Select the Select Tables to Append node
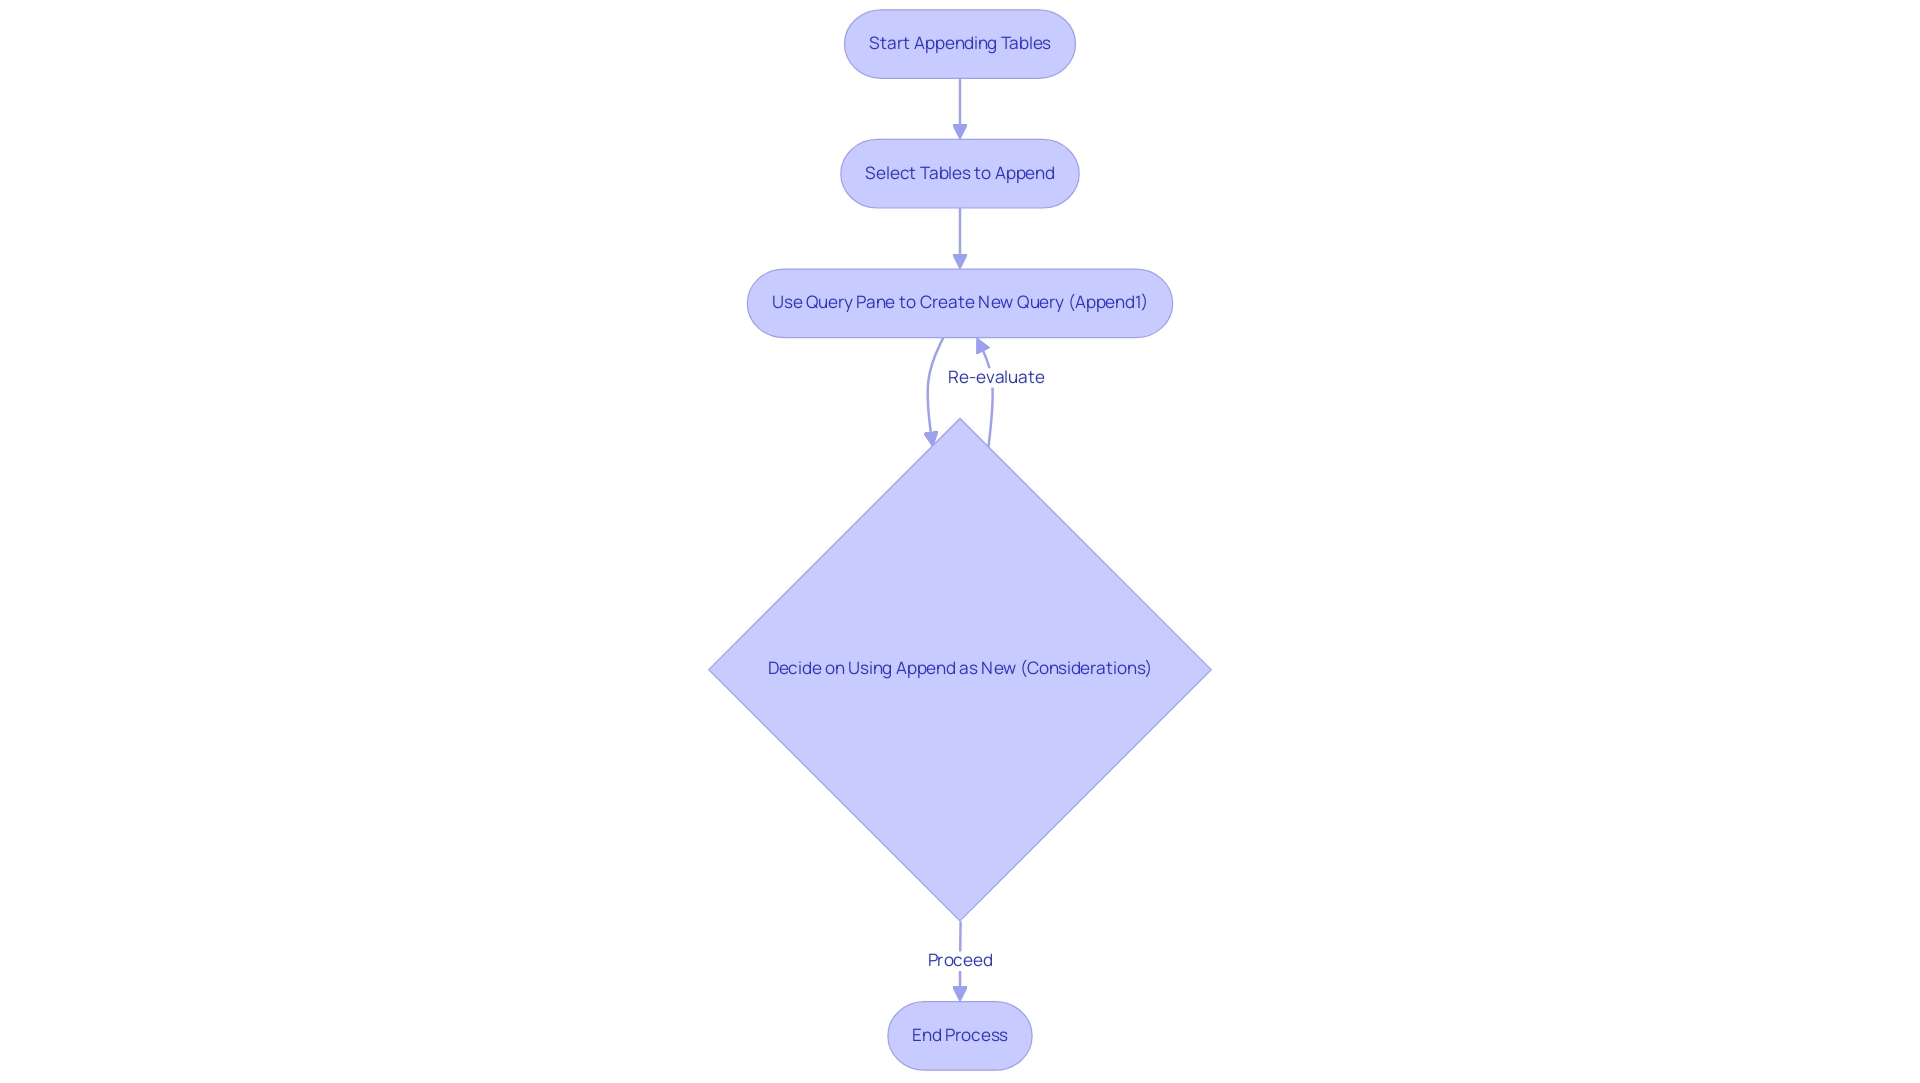 click(960, 173)
